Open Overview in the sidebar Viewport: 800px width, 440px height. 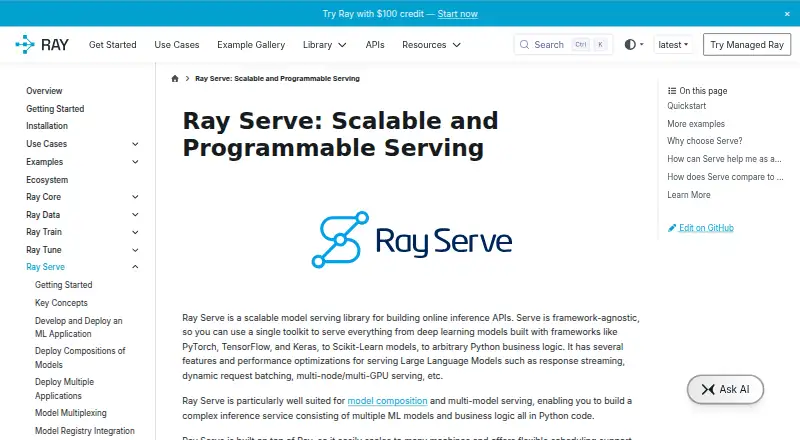pyautogui.click(x=44, y=91)
